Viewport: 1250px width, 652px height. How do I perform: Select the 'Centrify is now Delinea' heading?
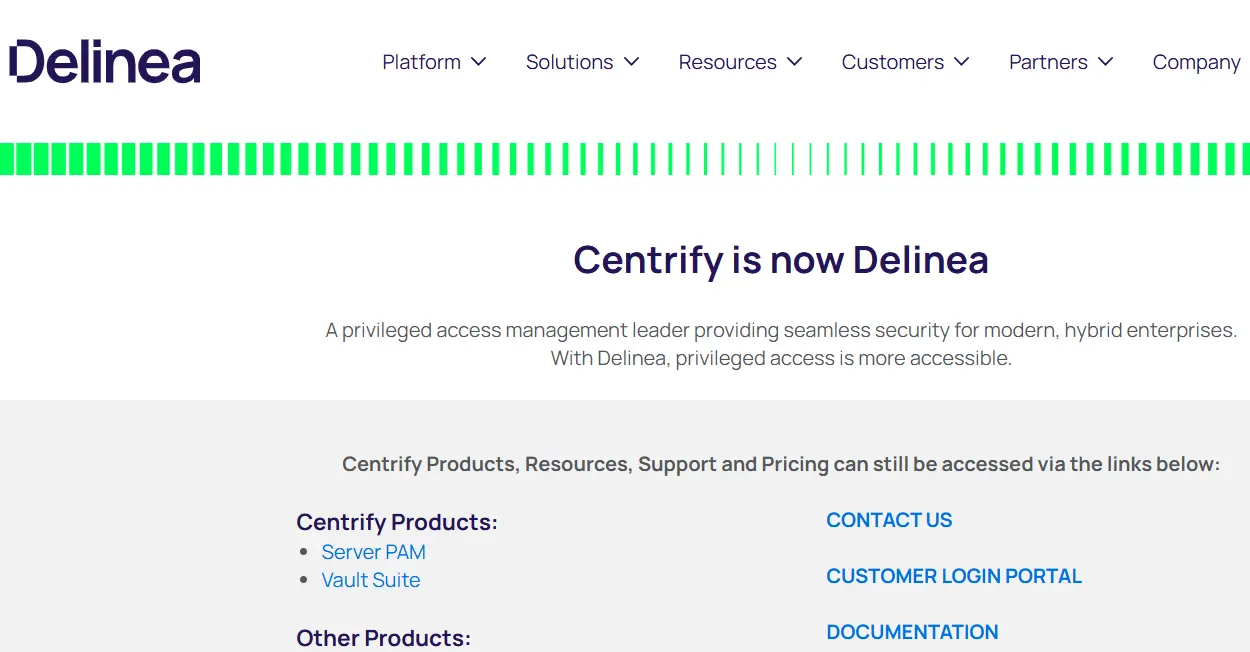coord(780,259)
